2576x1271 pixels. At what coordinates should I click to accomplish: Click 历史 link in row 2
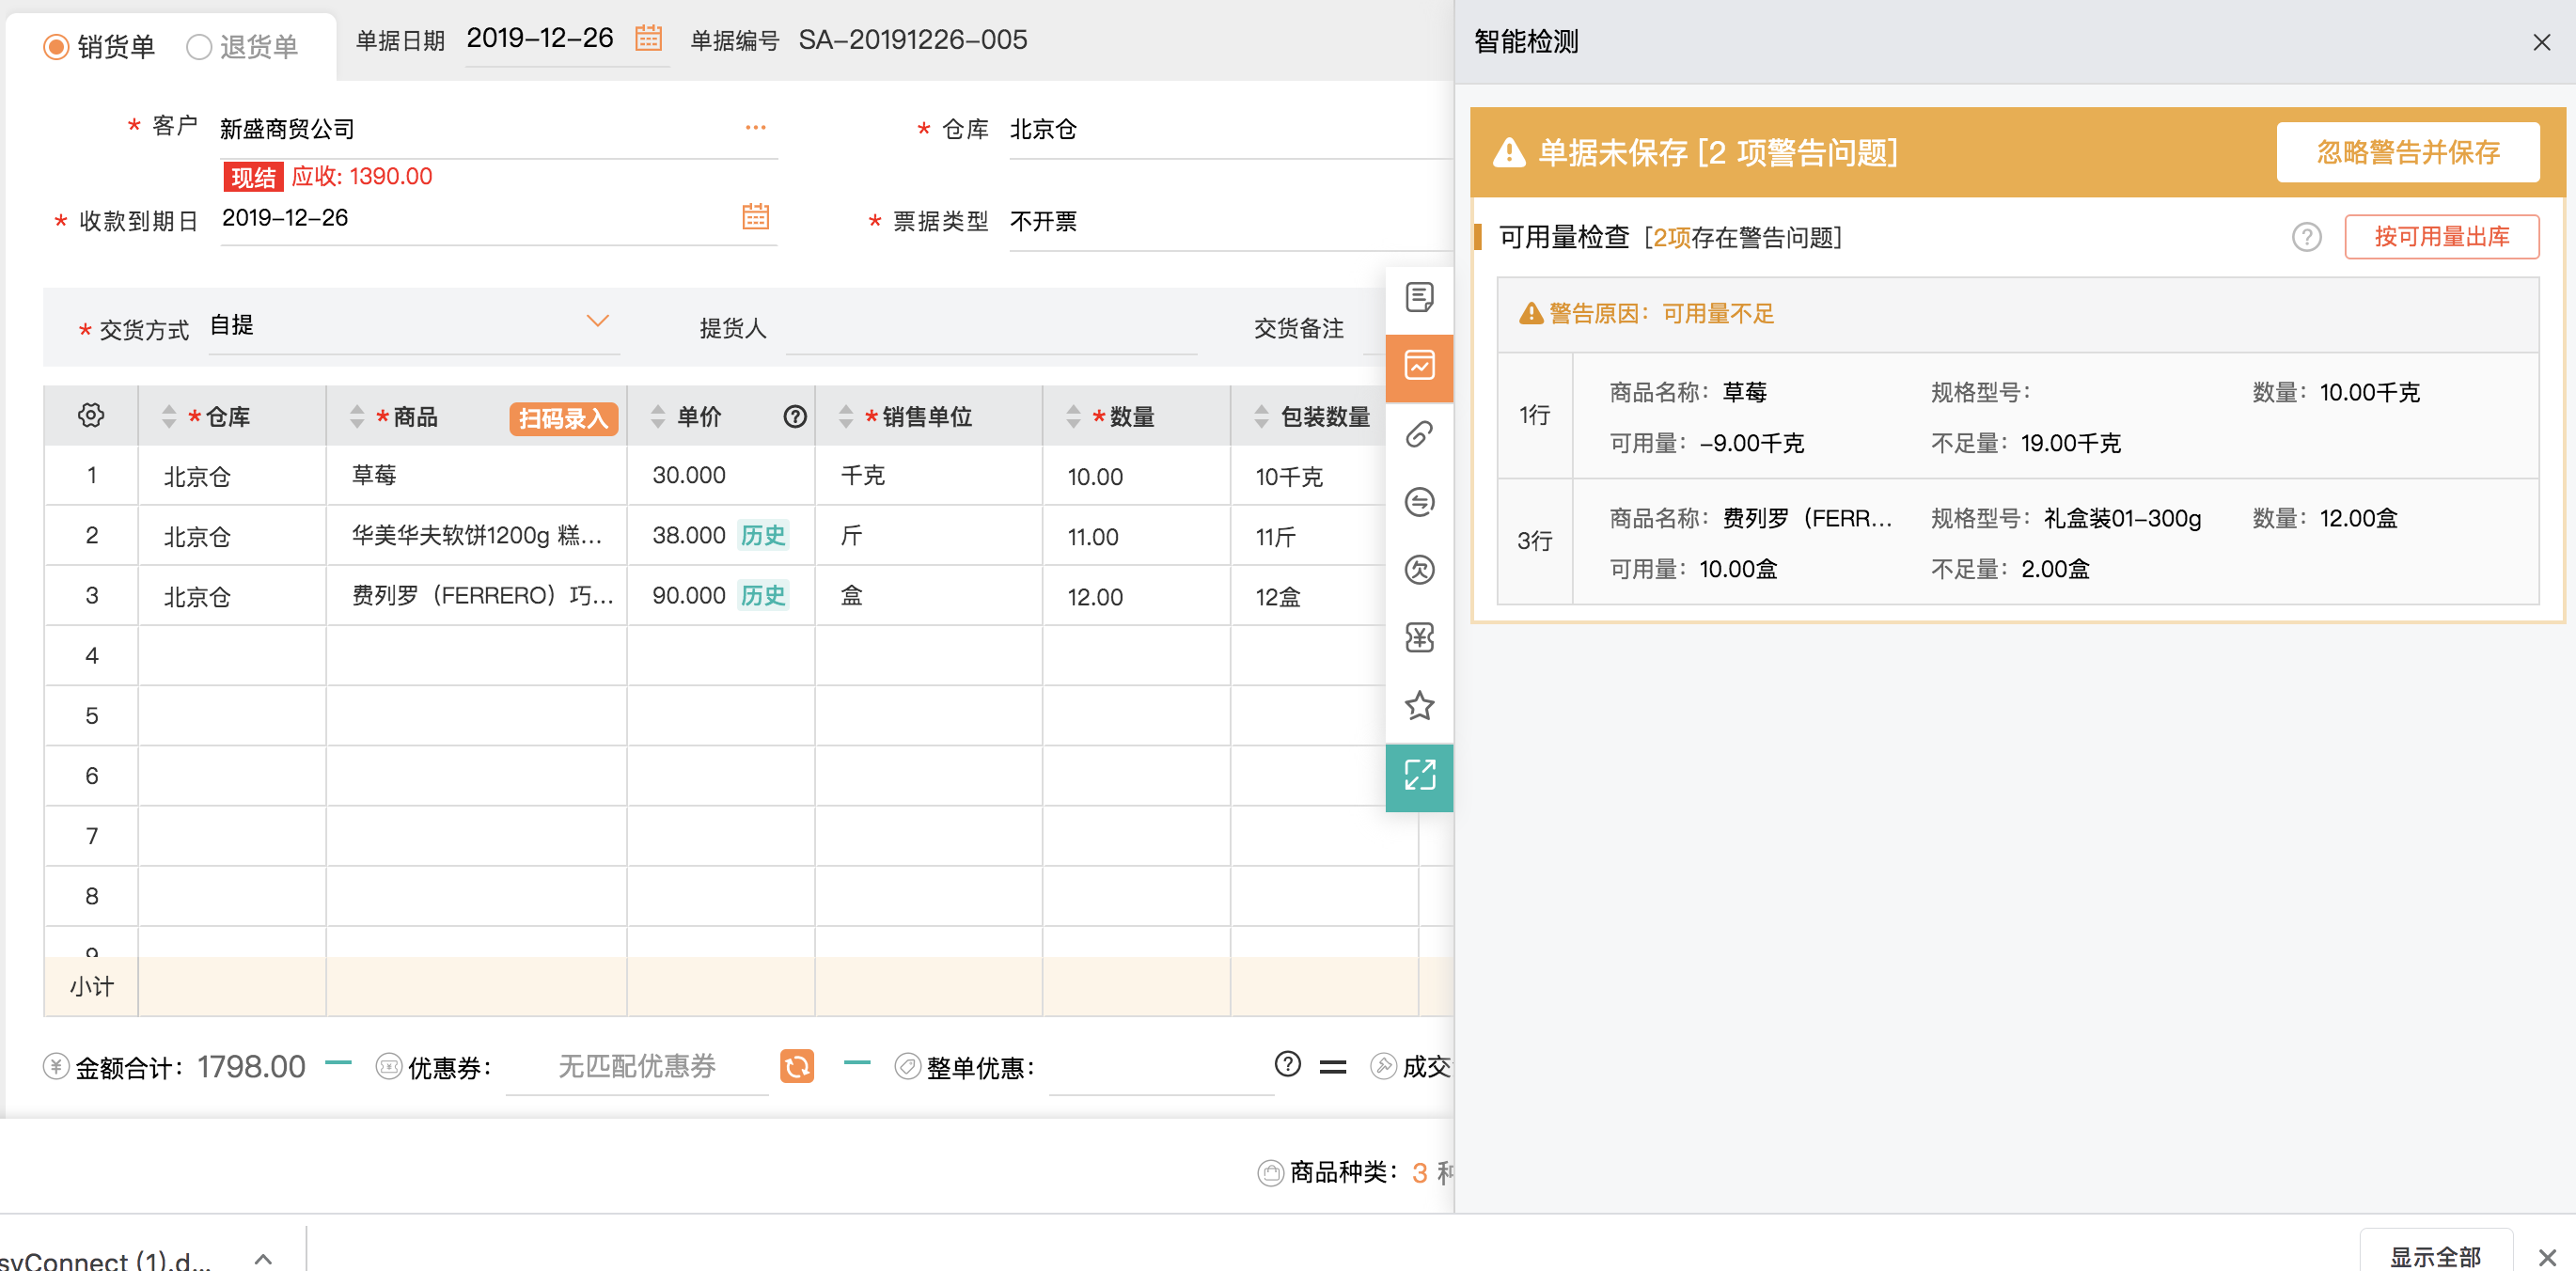764,535
